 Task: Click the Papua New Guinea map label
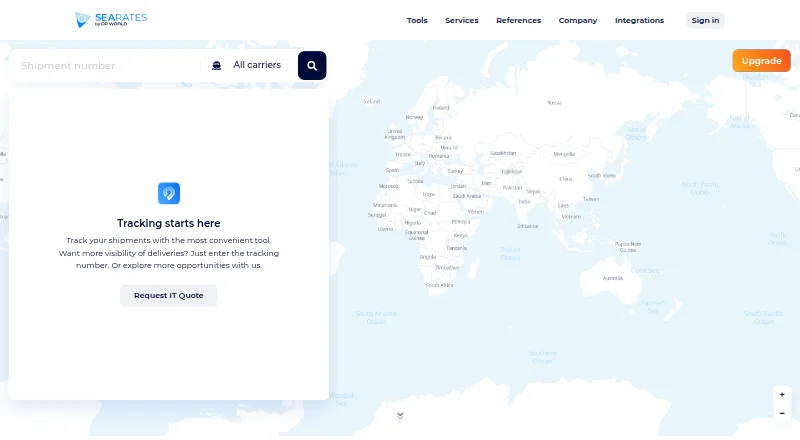[628, 247]
